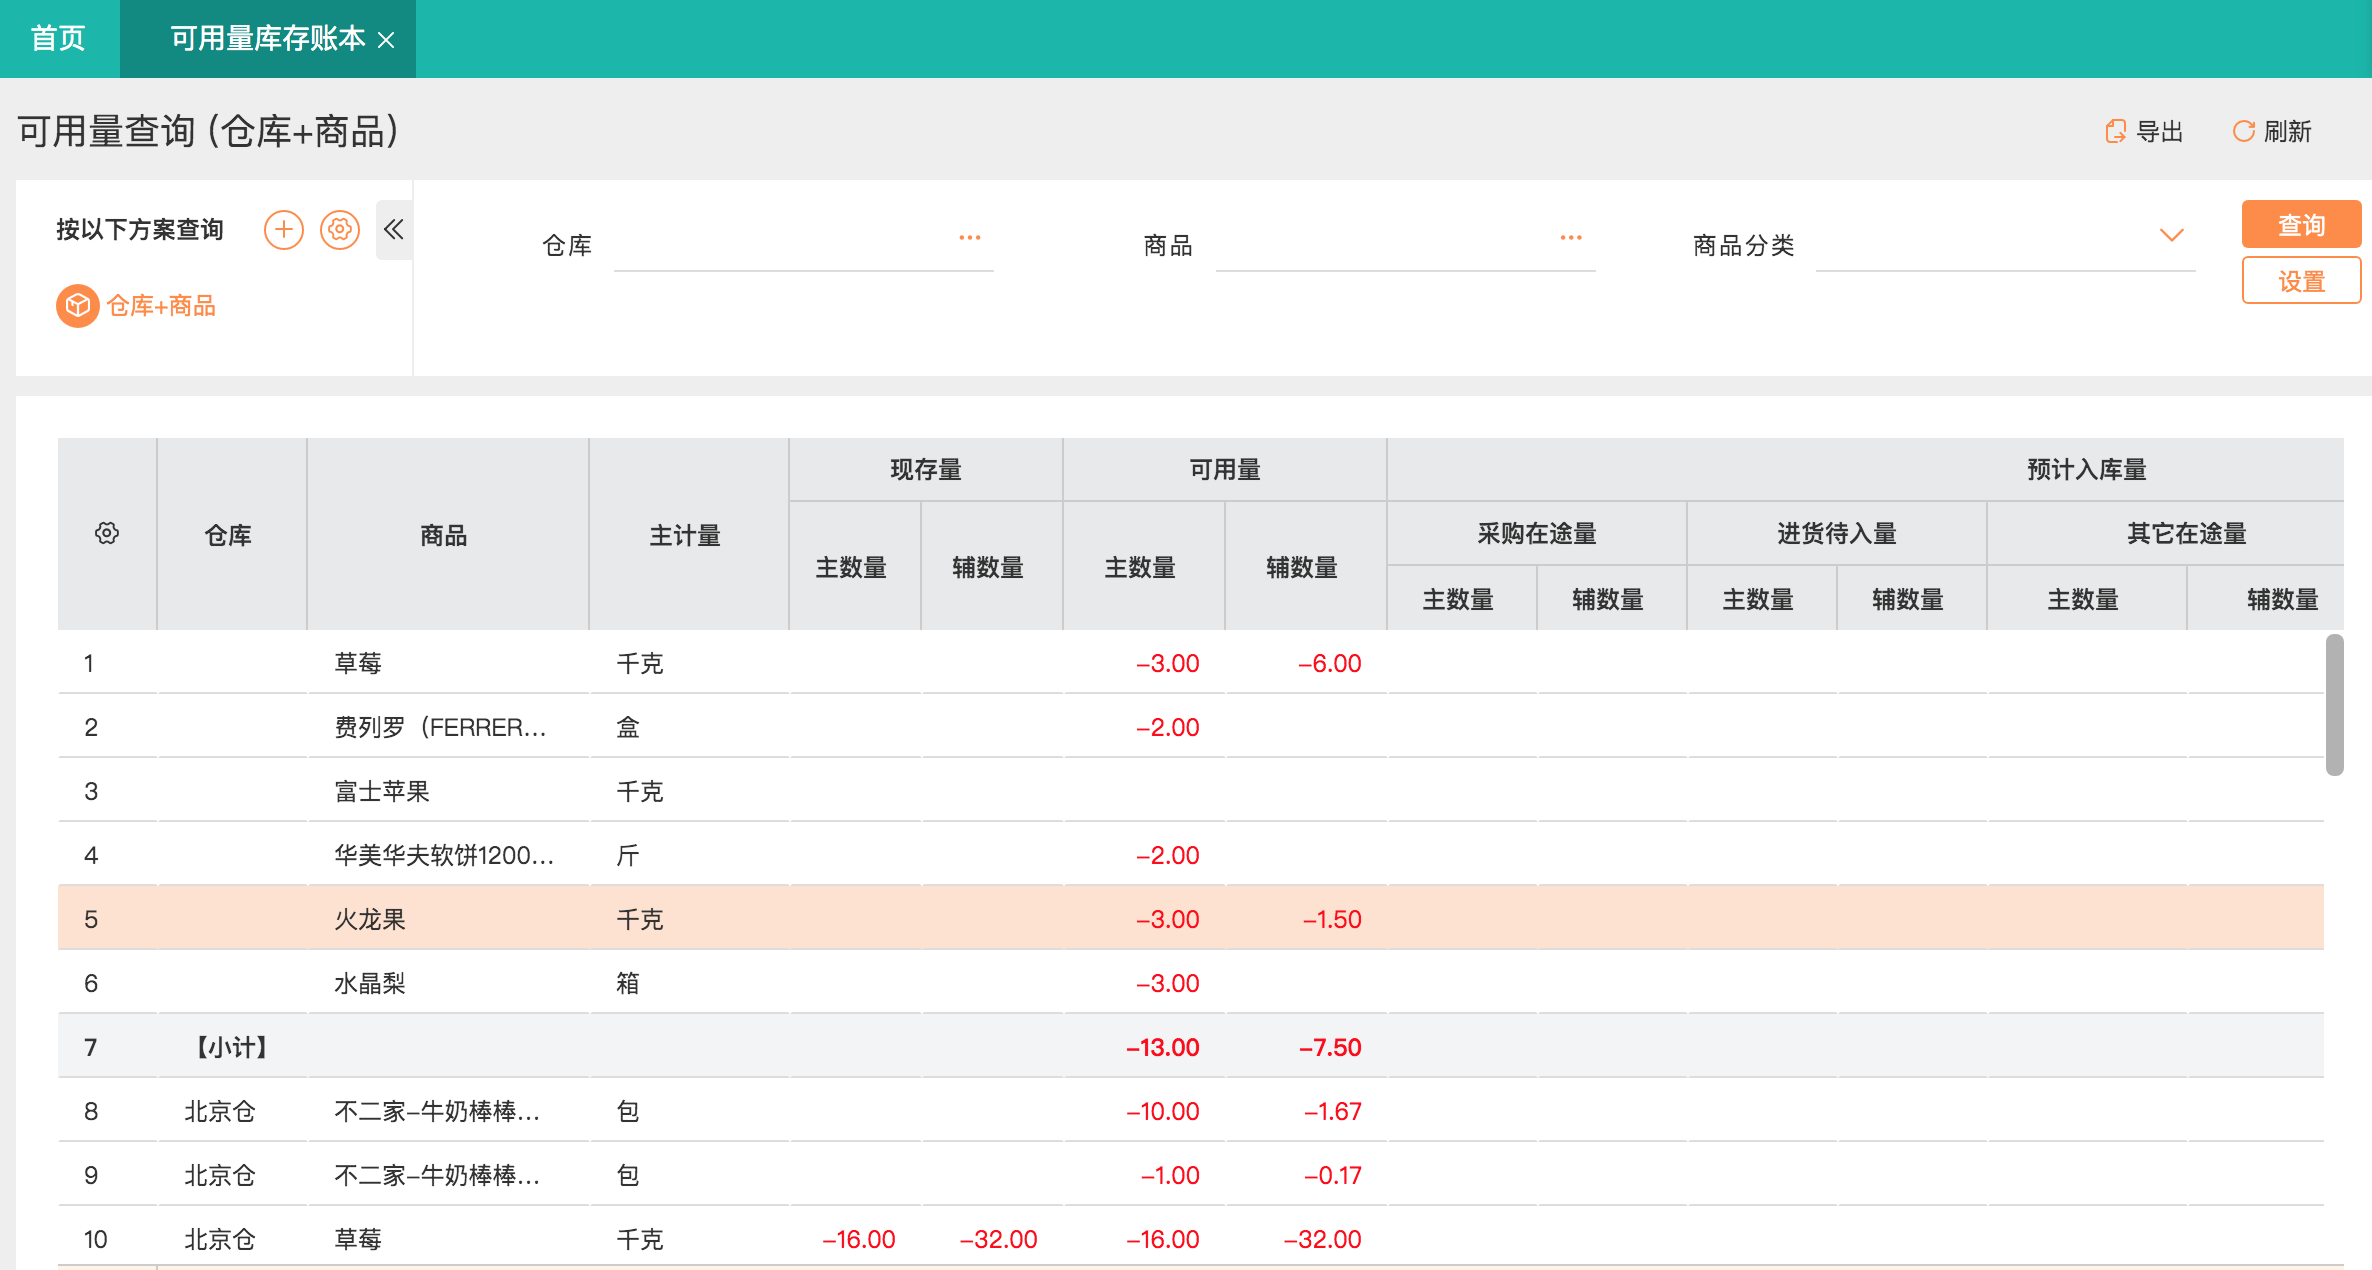Image resolution: width=2372 pixels, height=1270 pixels.
Task: Click the 仓库+商品 scheme icon
Action: [77, 306]
